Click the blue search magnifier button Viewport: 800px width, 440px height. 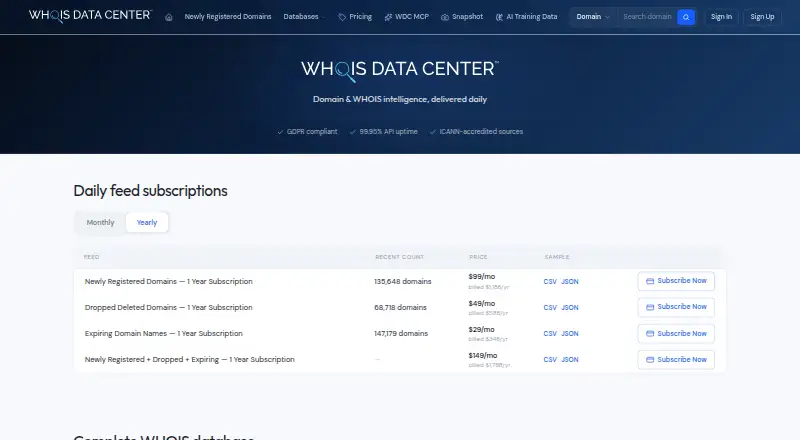coord(686,17)
